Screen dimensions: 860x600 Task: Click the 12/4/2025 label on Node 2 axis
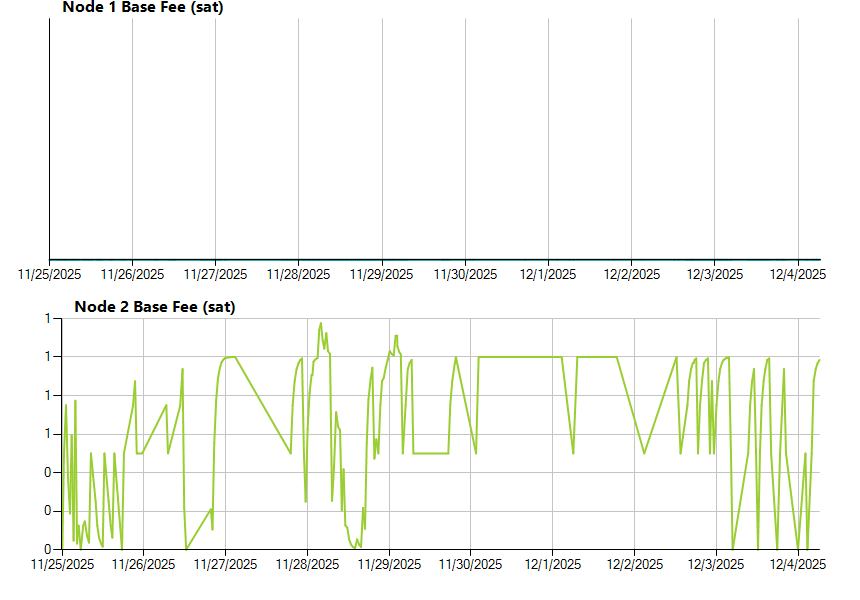click(x=797, y=565)
